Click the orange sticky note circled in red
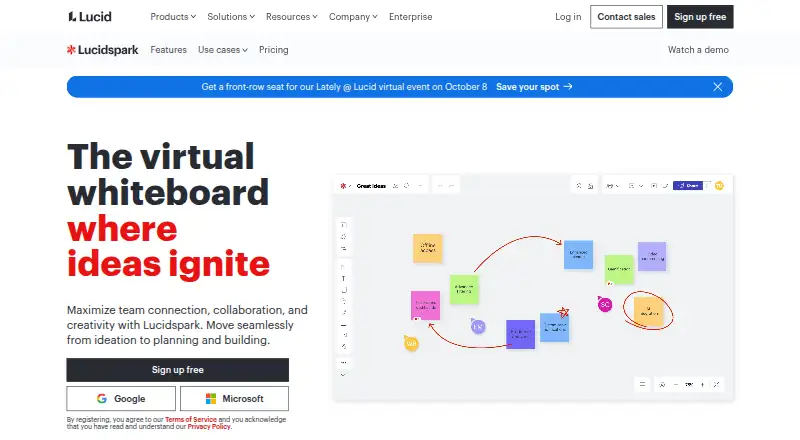 [x=648, y=311]
